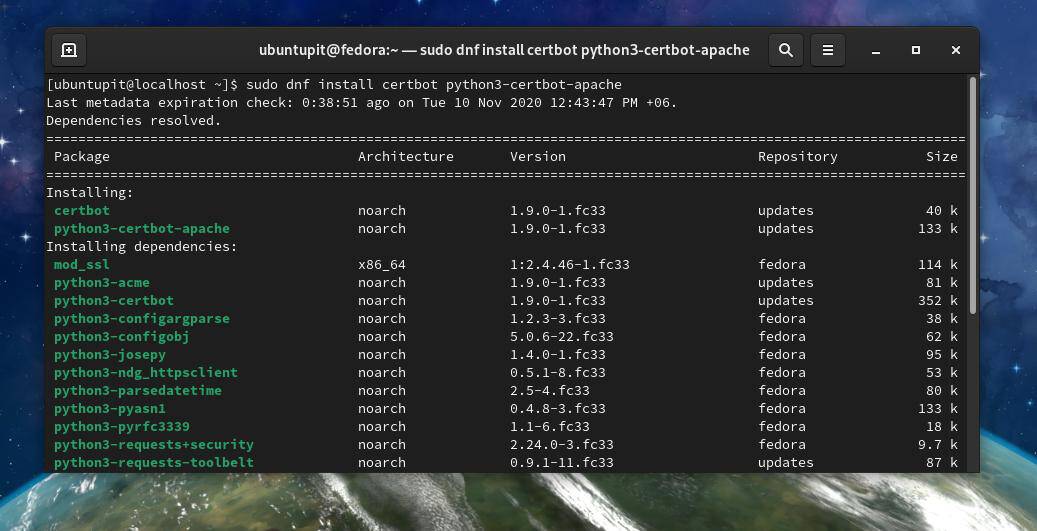The image size is (1037, 531).
Task: Click the 'python3-pyasn1' package name
Action: 110,409
